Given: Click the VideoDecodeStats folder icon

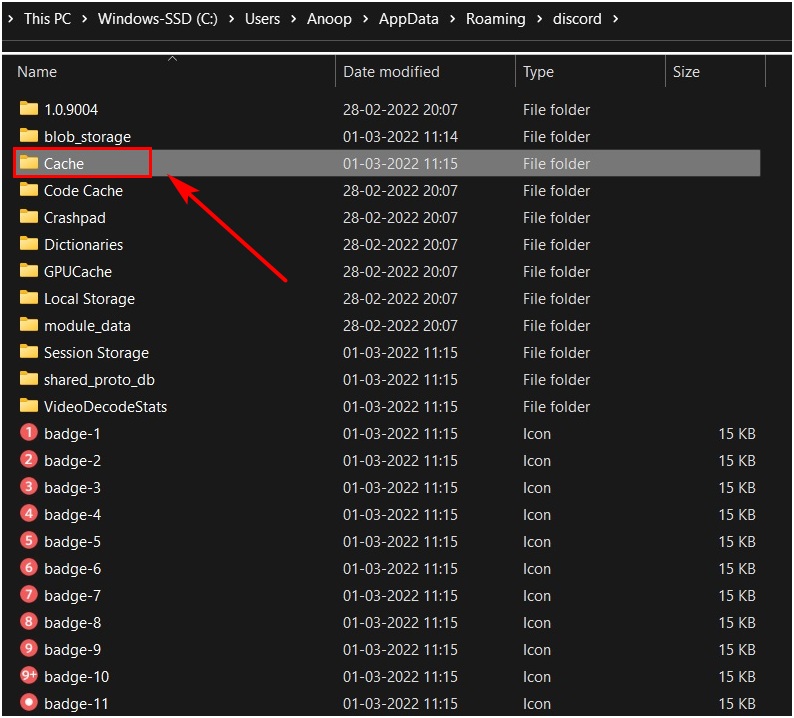Looking at the screenshot, I should [x=29, y=405].
